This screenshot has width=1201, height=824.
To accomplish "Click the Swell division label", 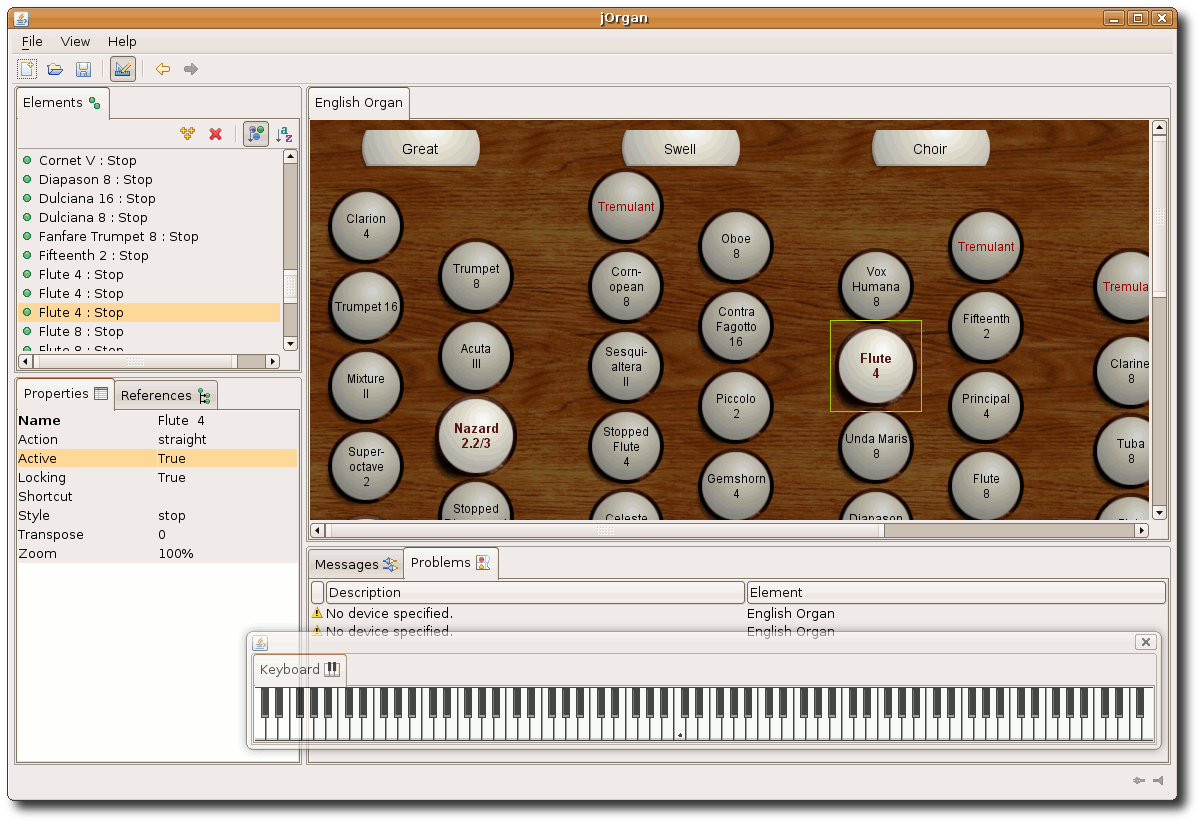I will coord(680,149).
